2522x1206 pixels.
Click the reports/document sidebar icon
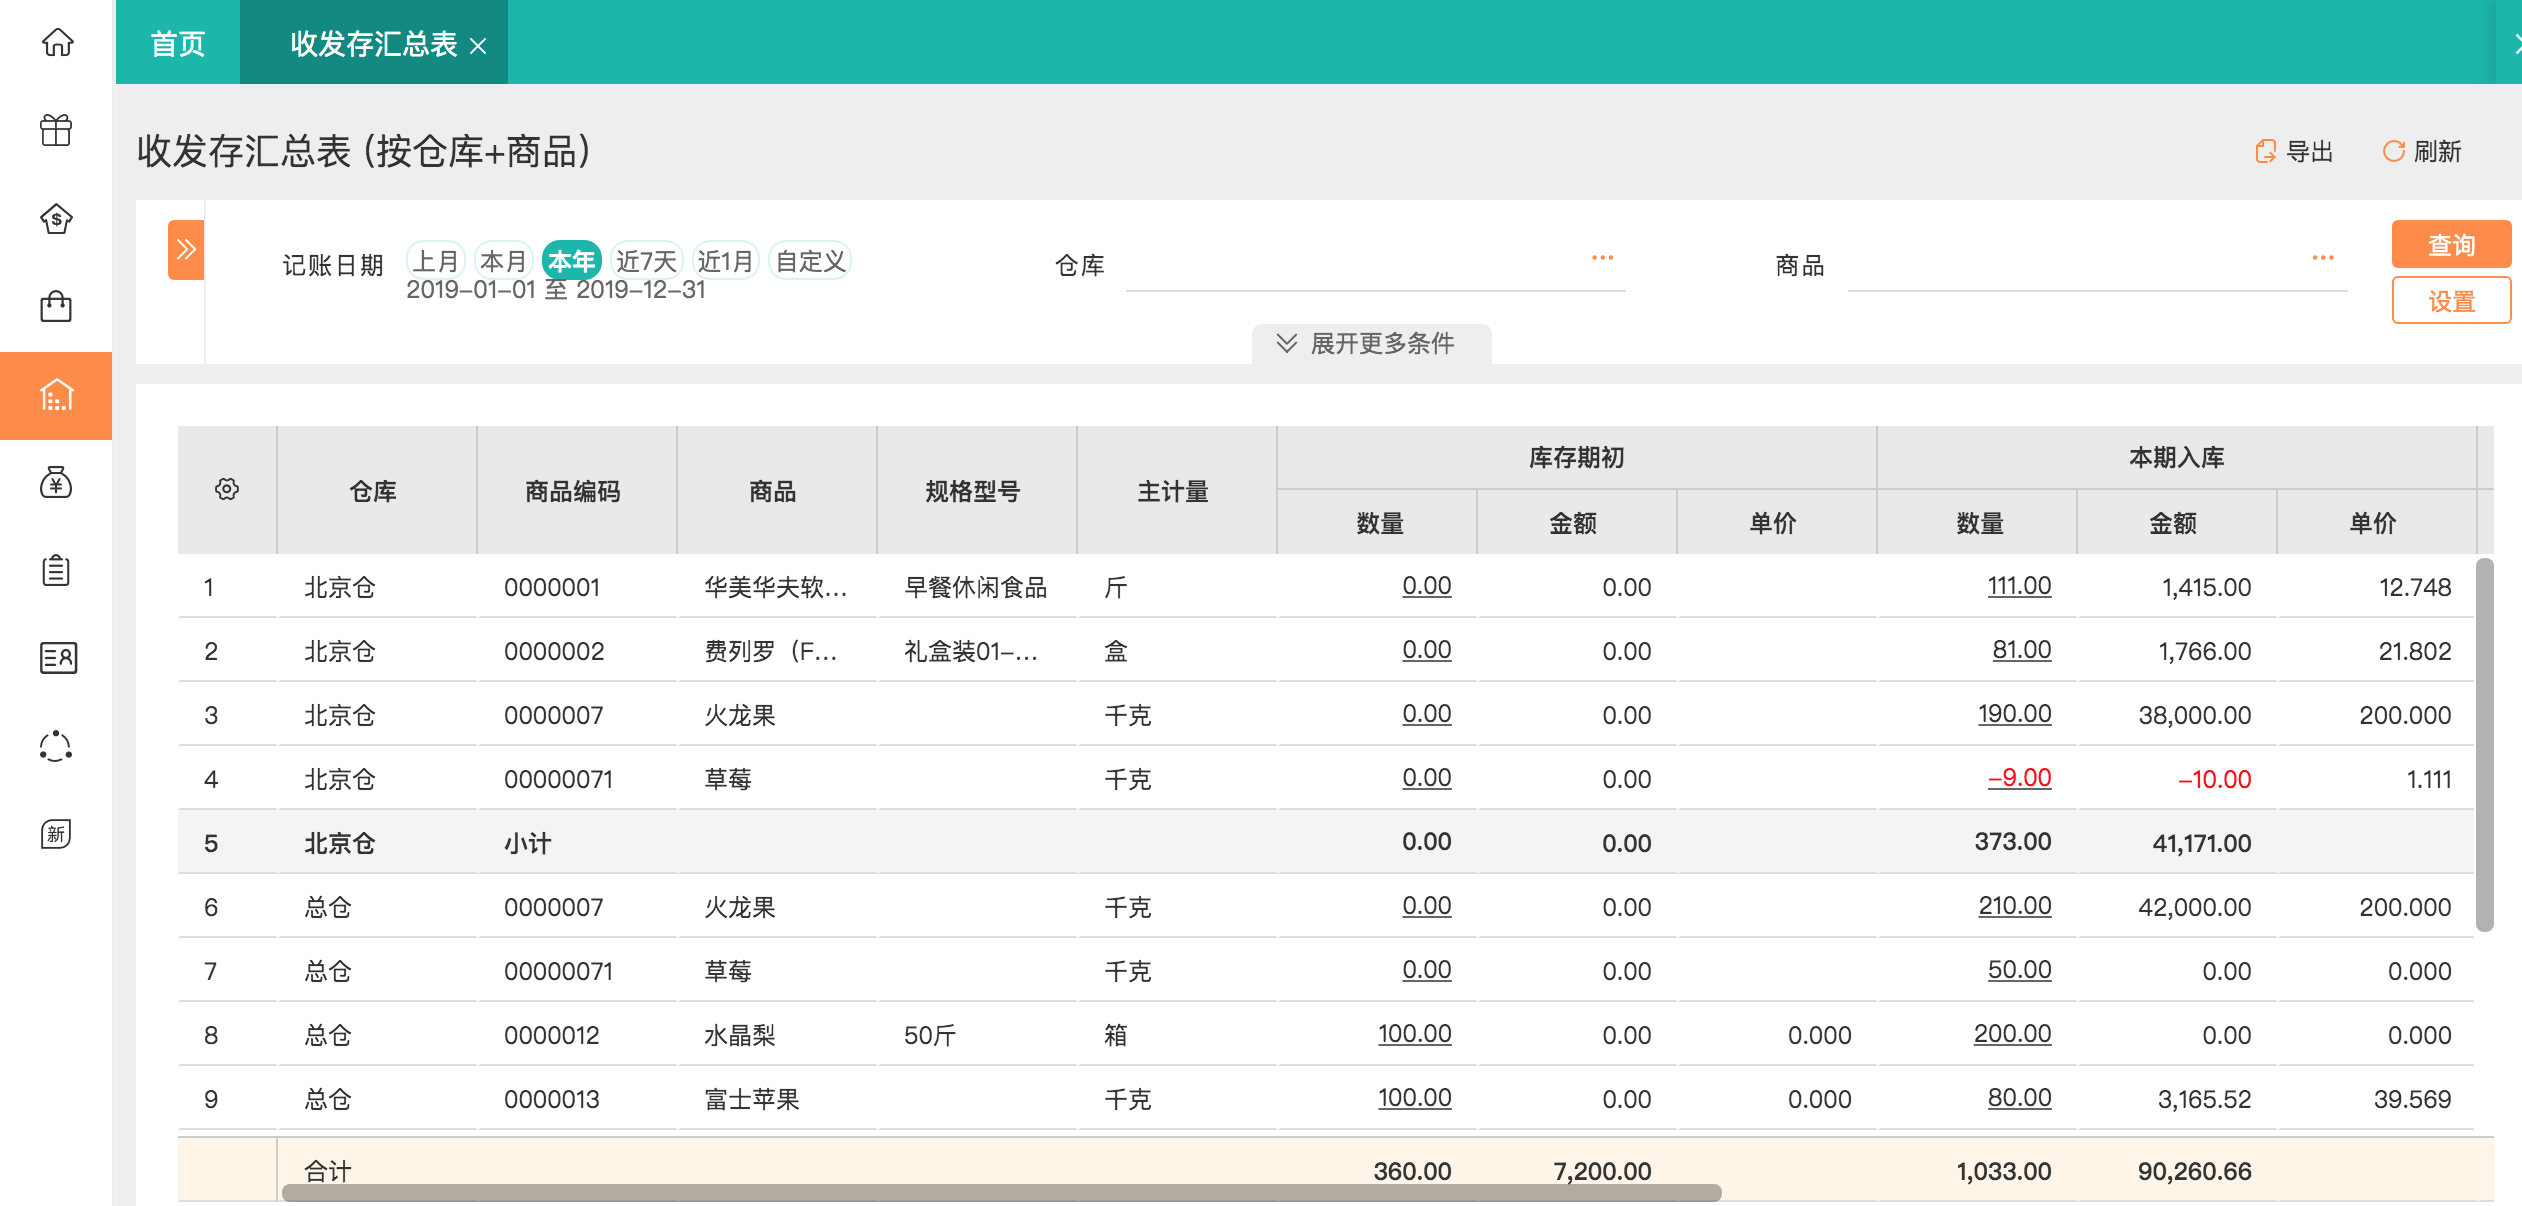[x=56, y=569]
